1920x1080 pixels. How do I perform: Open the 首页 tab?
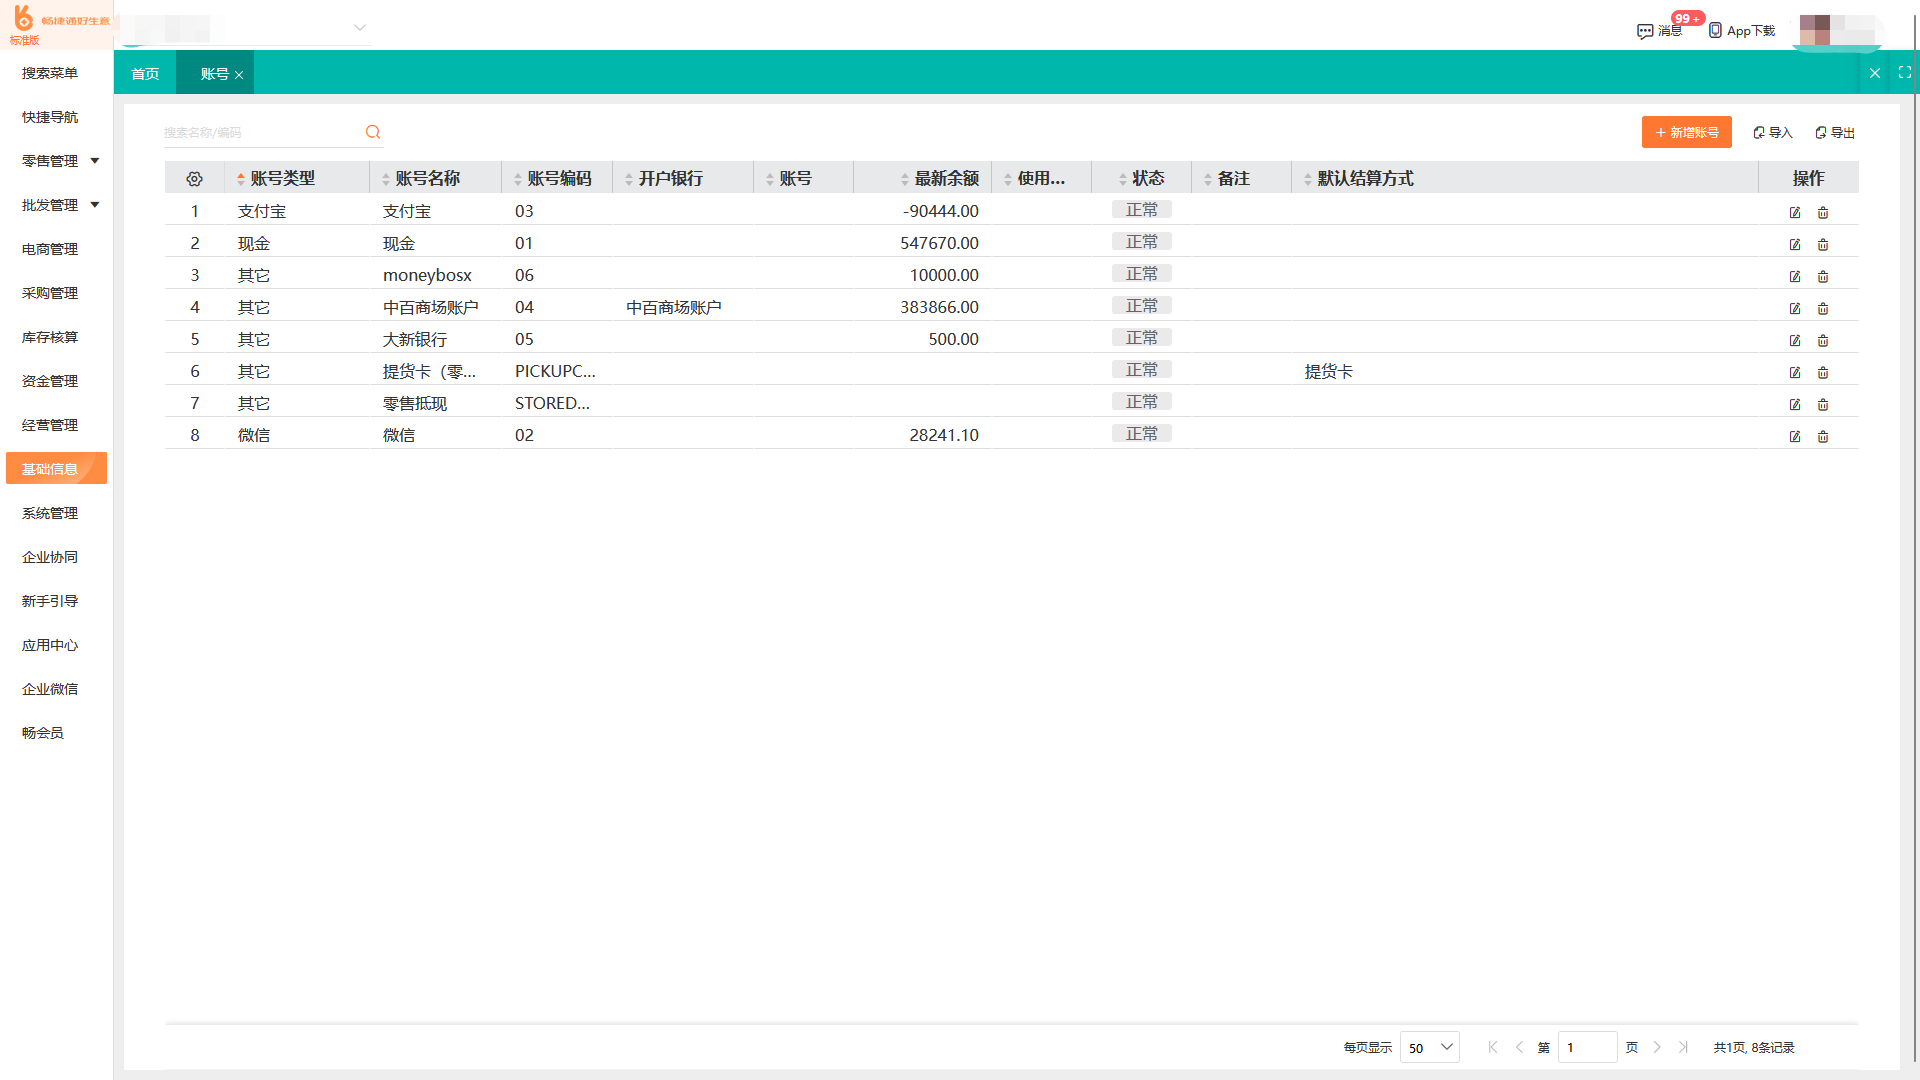pyautogui.click(x=145, y=74)
